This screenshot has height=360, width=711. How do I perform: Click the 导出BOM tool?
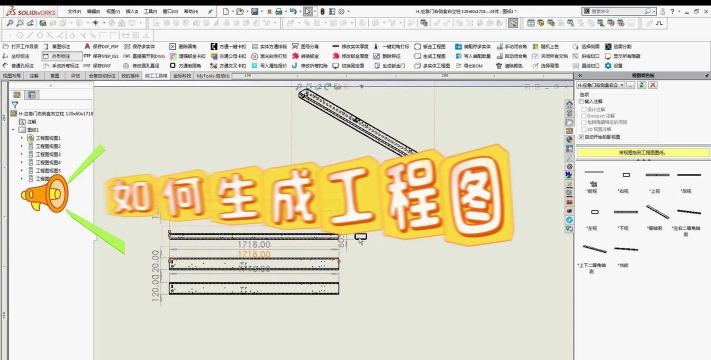tap(469, 66)
